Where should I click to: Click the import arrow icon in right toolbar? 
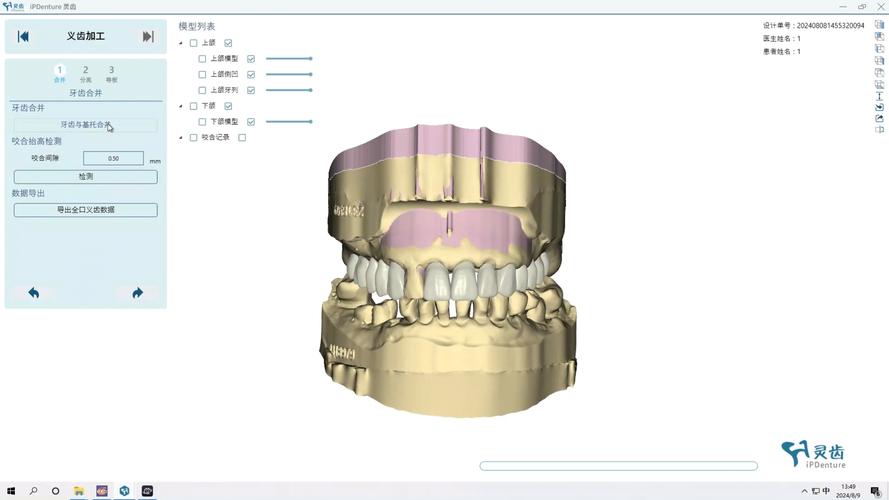pos(879,107)
